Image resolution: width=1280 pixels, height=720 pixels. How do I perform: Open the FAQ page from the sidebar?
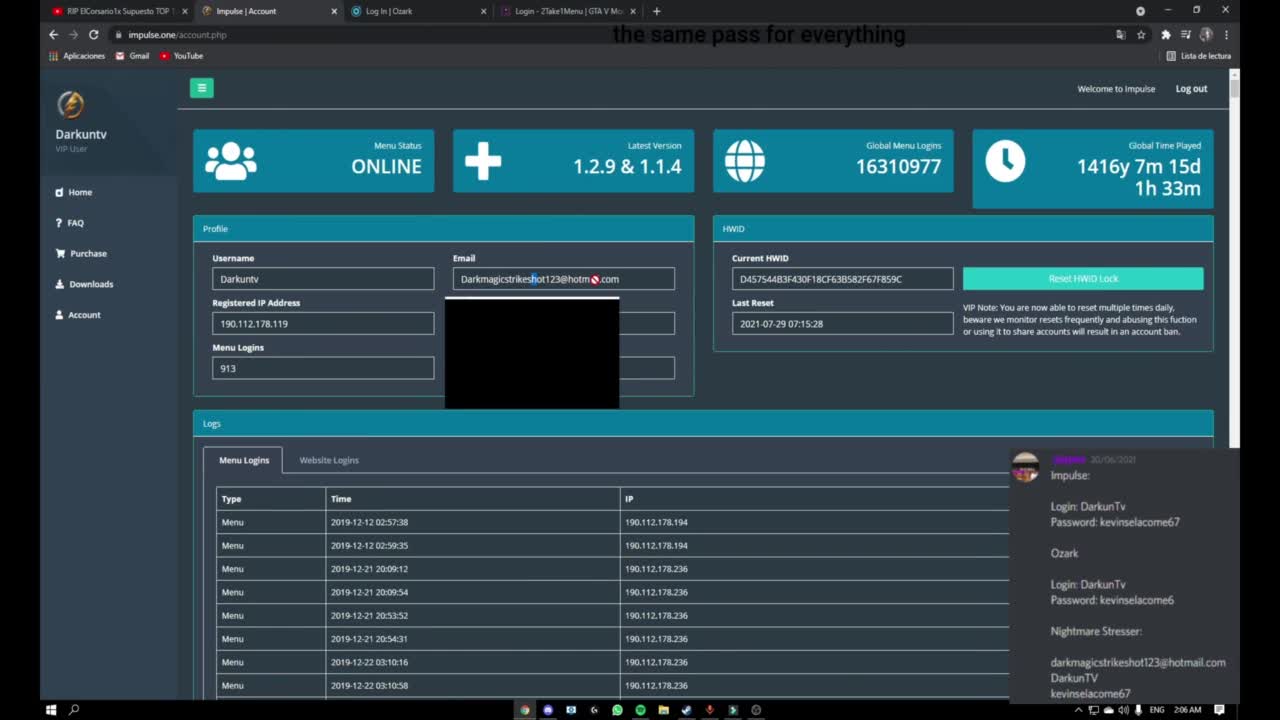click(75, 223)
